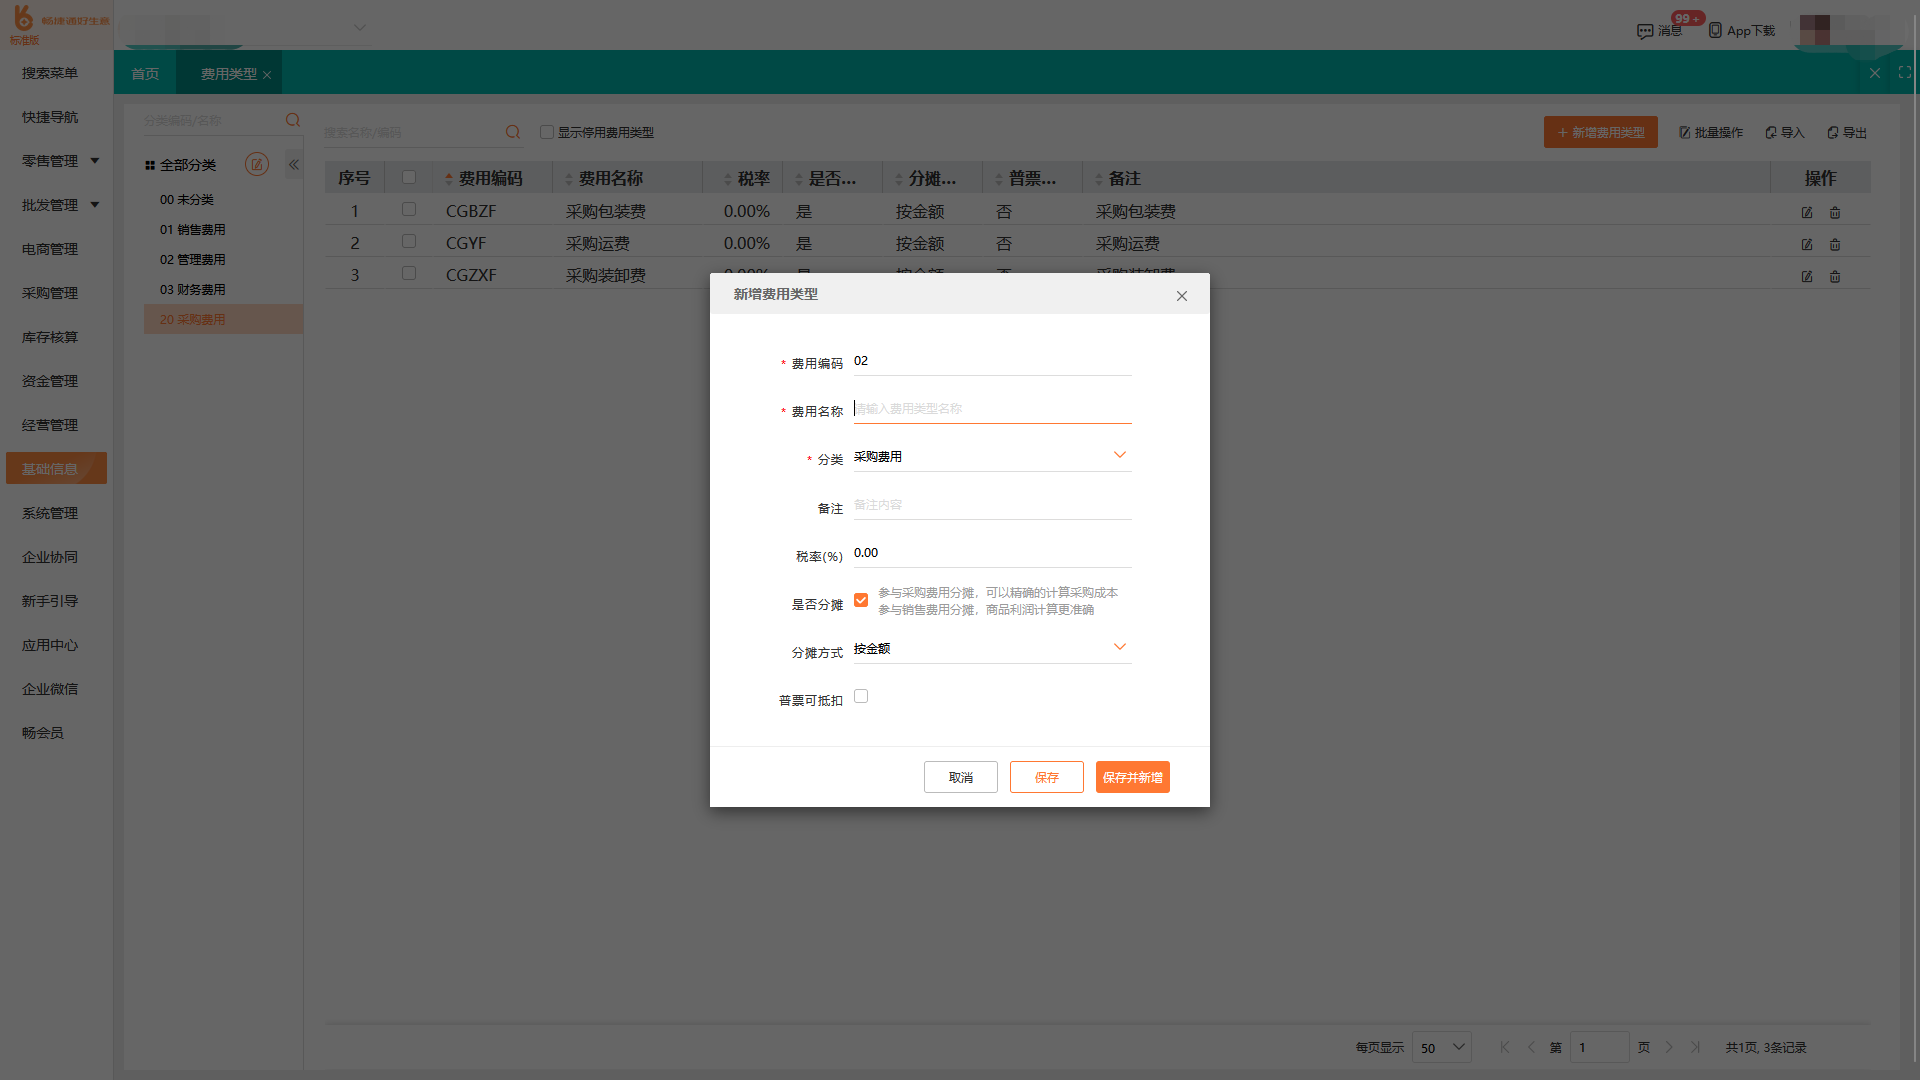Click 取消 button in dialog
Viewport: 1920px width, 1080px height.
point(960,777)
